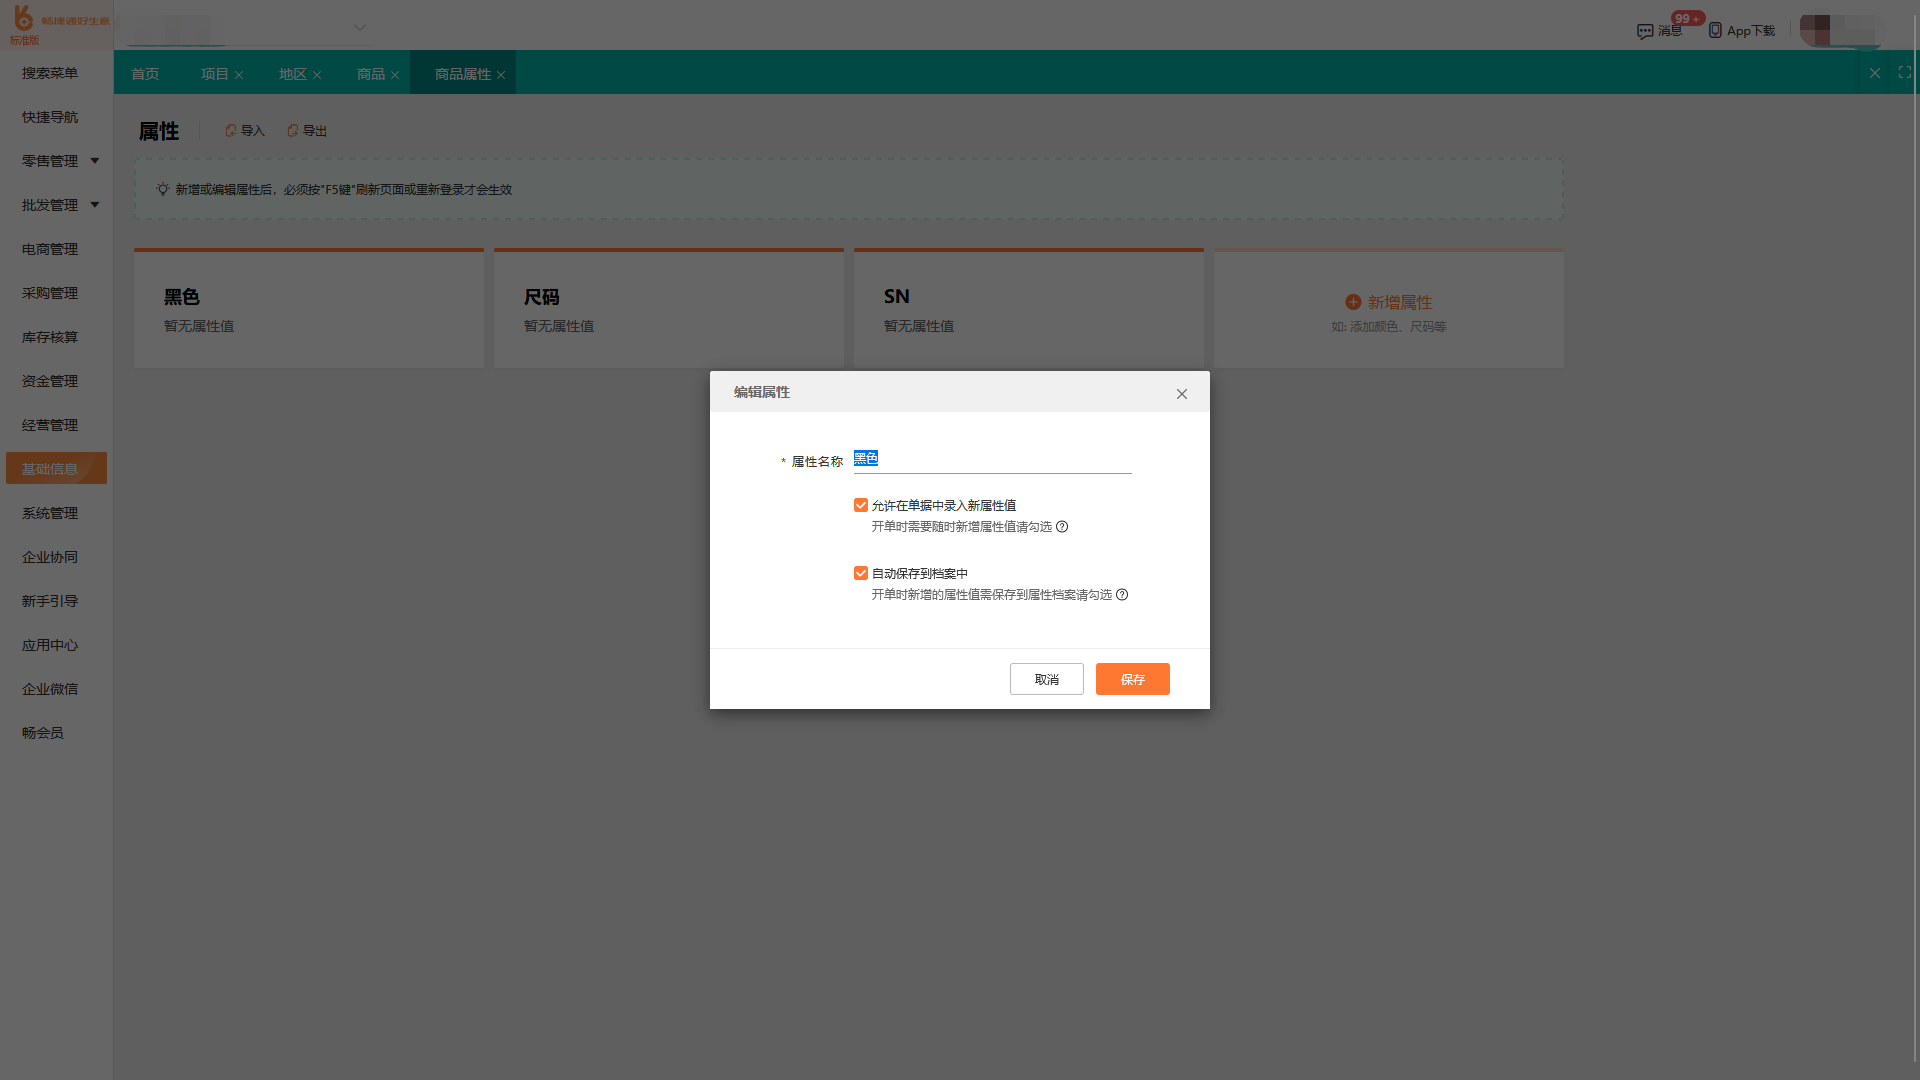The height and width of the screenshot is (1080, 1920).
Task: Click 取消 button to dismiss dialog
Action: tap(1046, 679)
